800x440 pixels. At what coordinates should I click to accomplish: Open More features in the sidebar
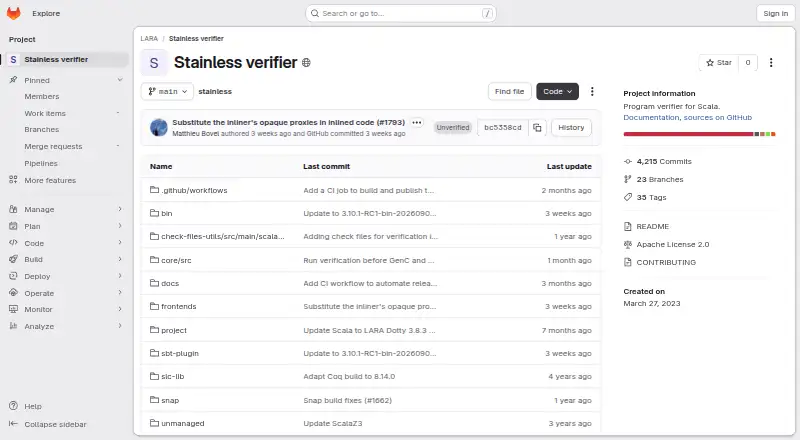(50, 180)
